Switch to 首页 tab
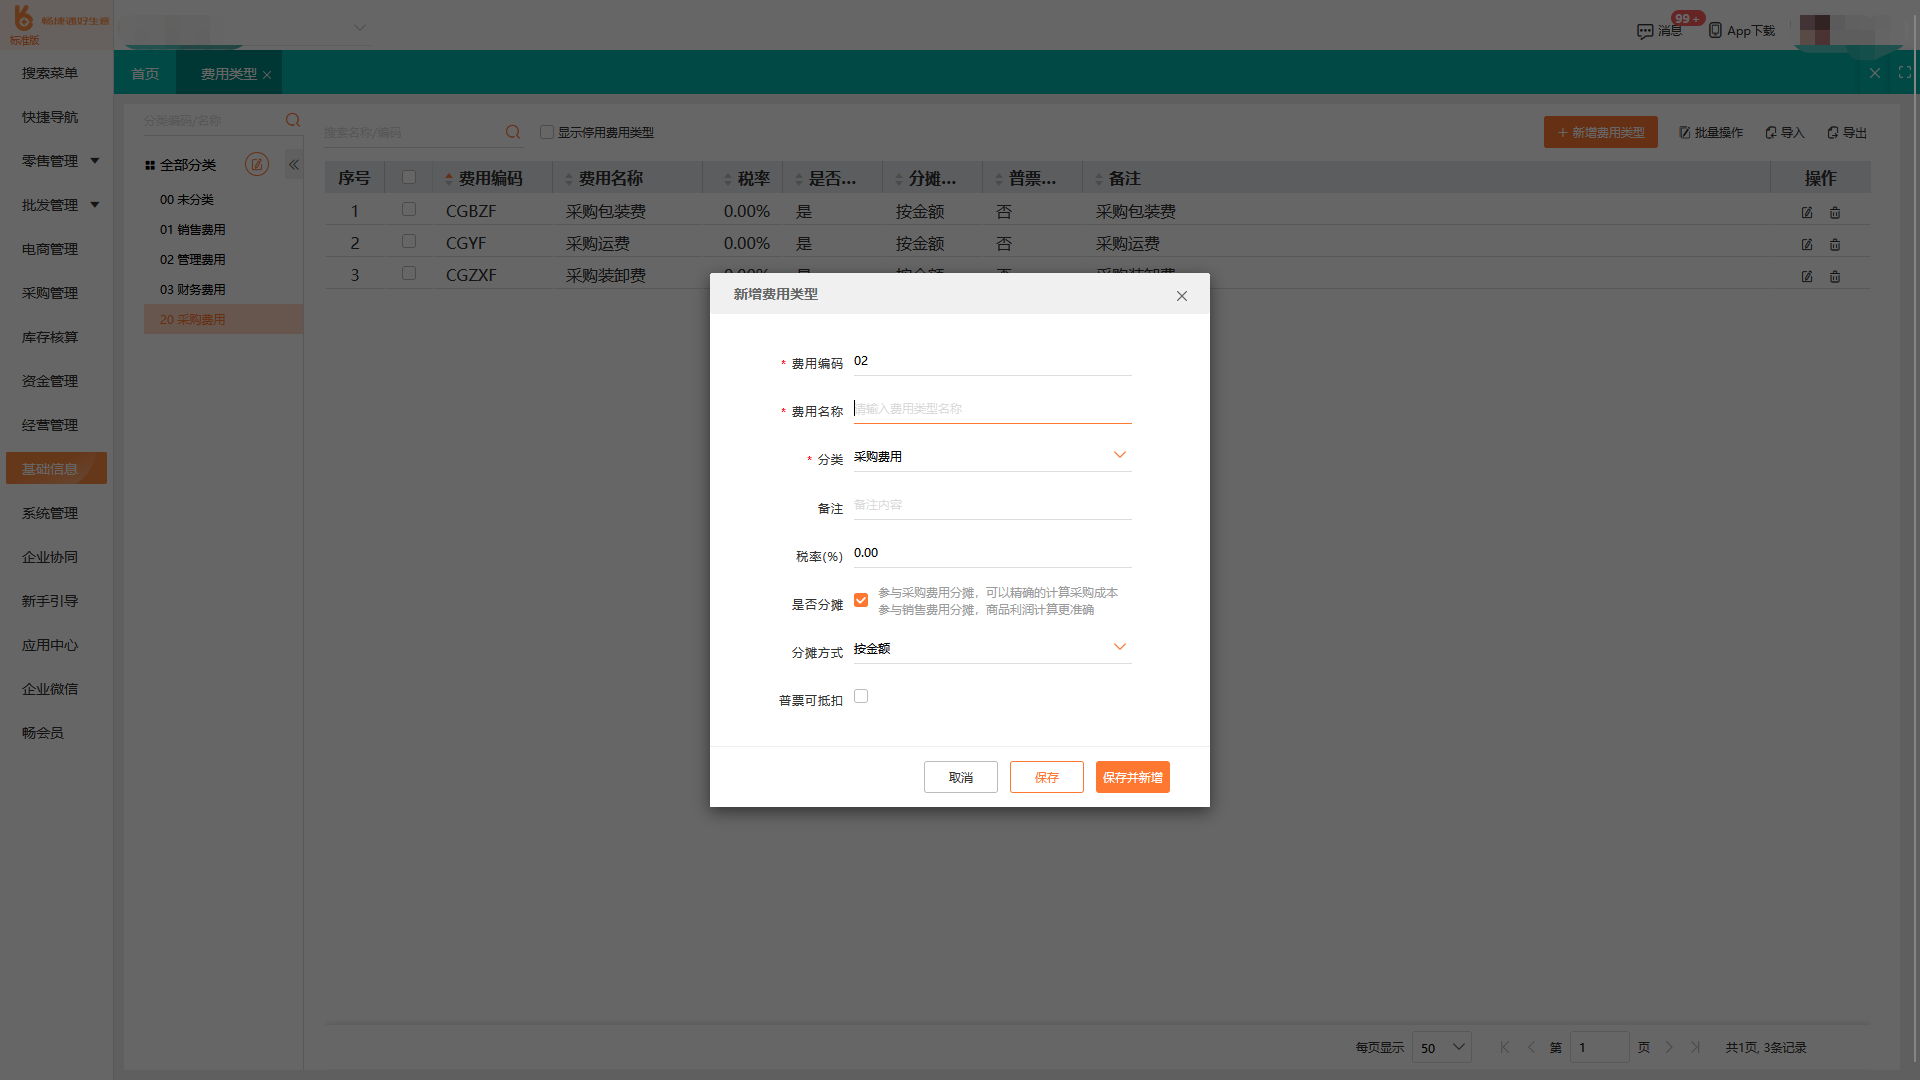The image size is (1920, 1080). coord(144,74)
